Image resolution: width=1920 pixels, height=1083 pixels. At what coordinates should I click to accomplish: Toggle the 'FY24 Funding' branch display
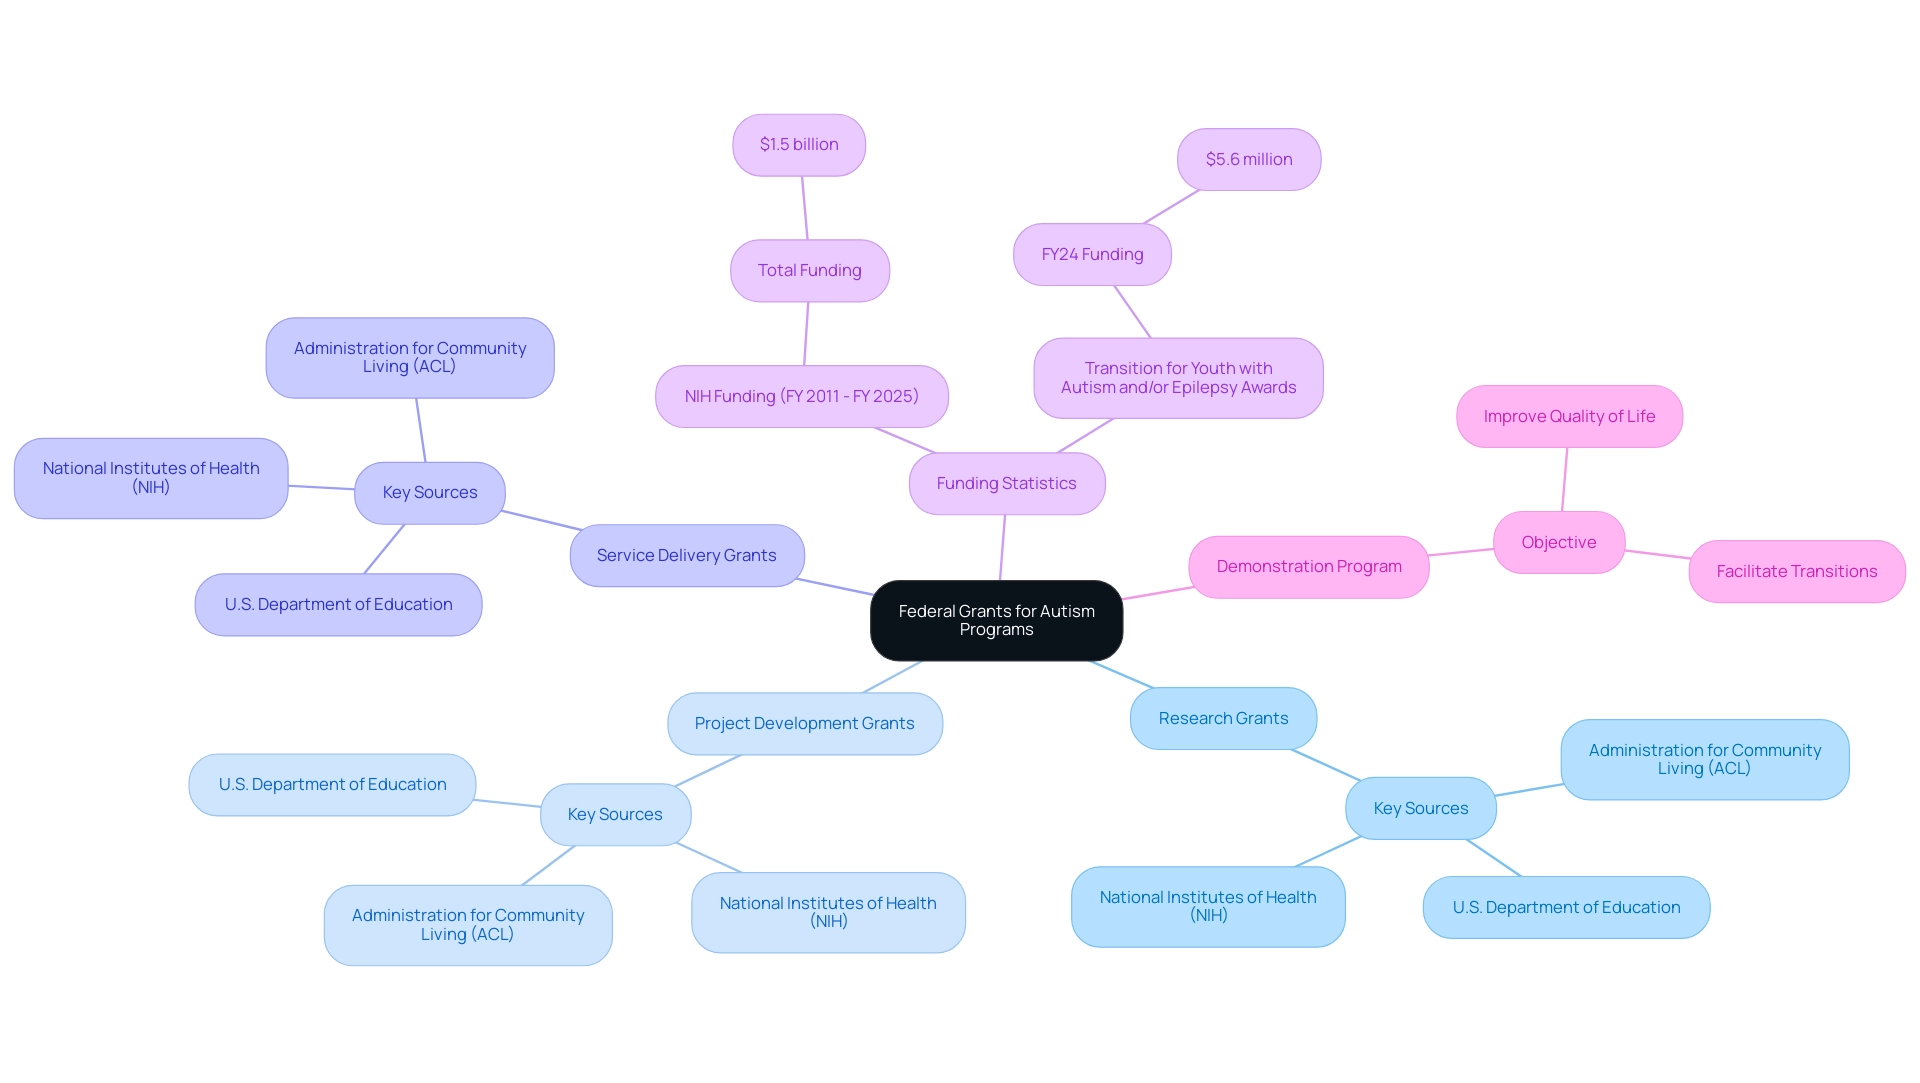click(1092, 253)
